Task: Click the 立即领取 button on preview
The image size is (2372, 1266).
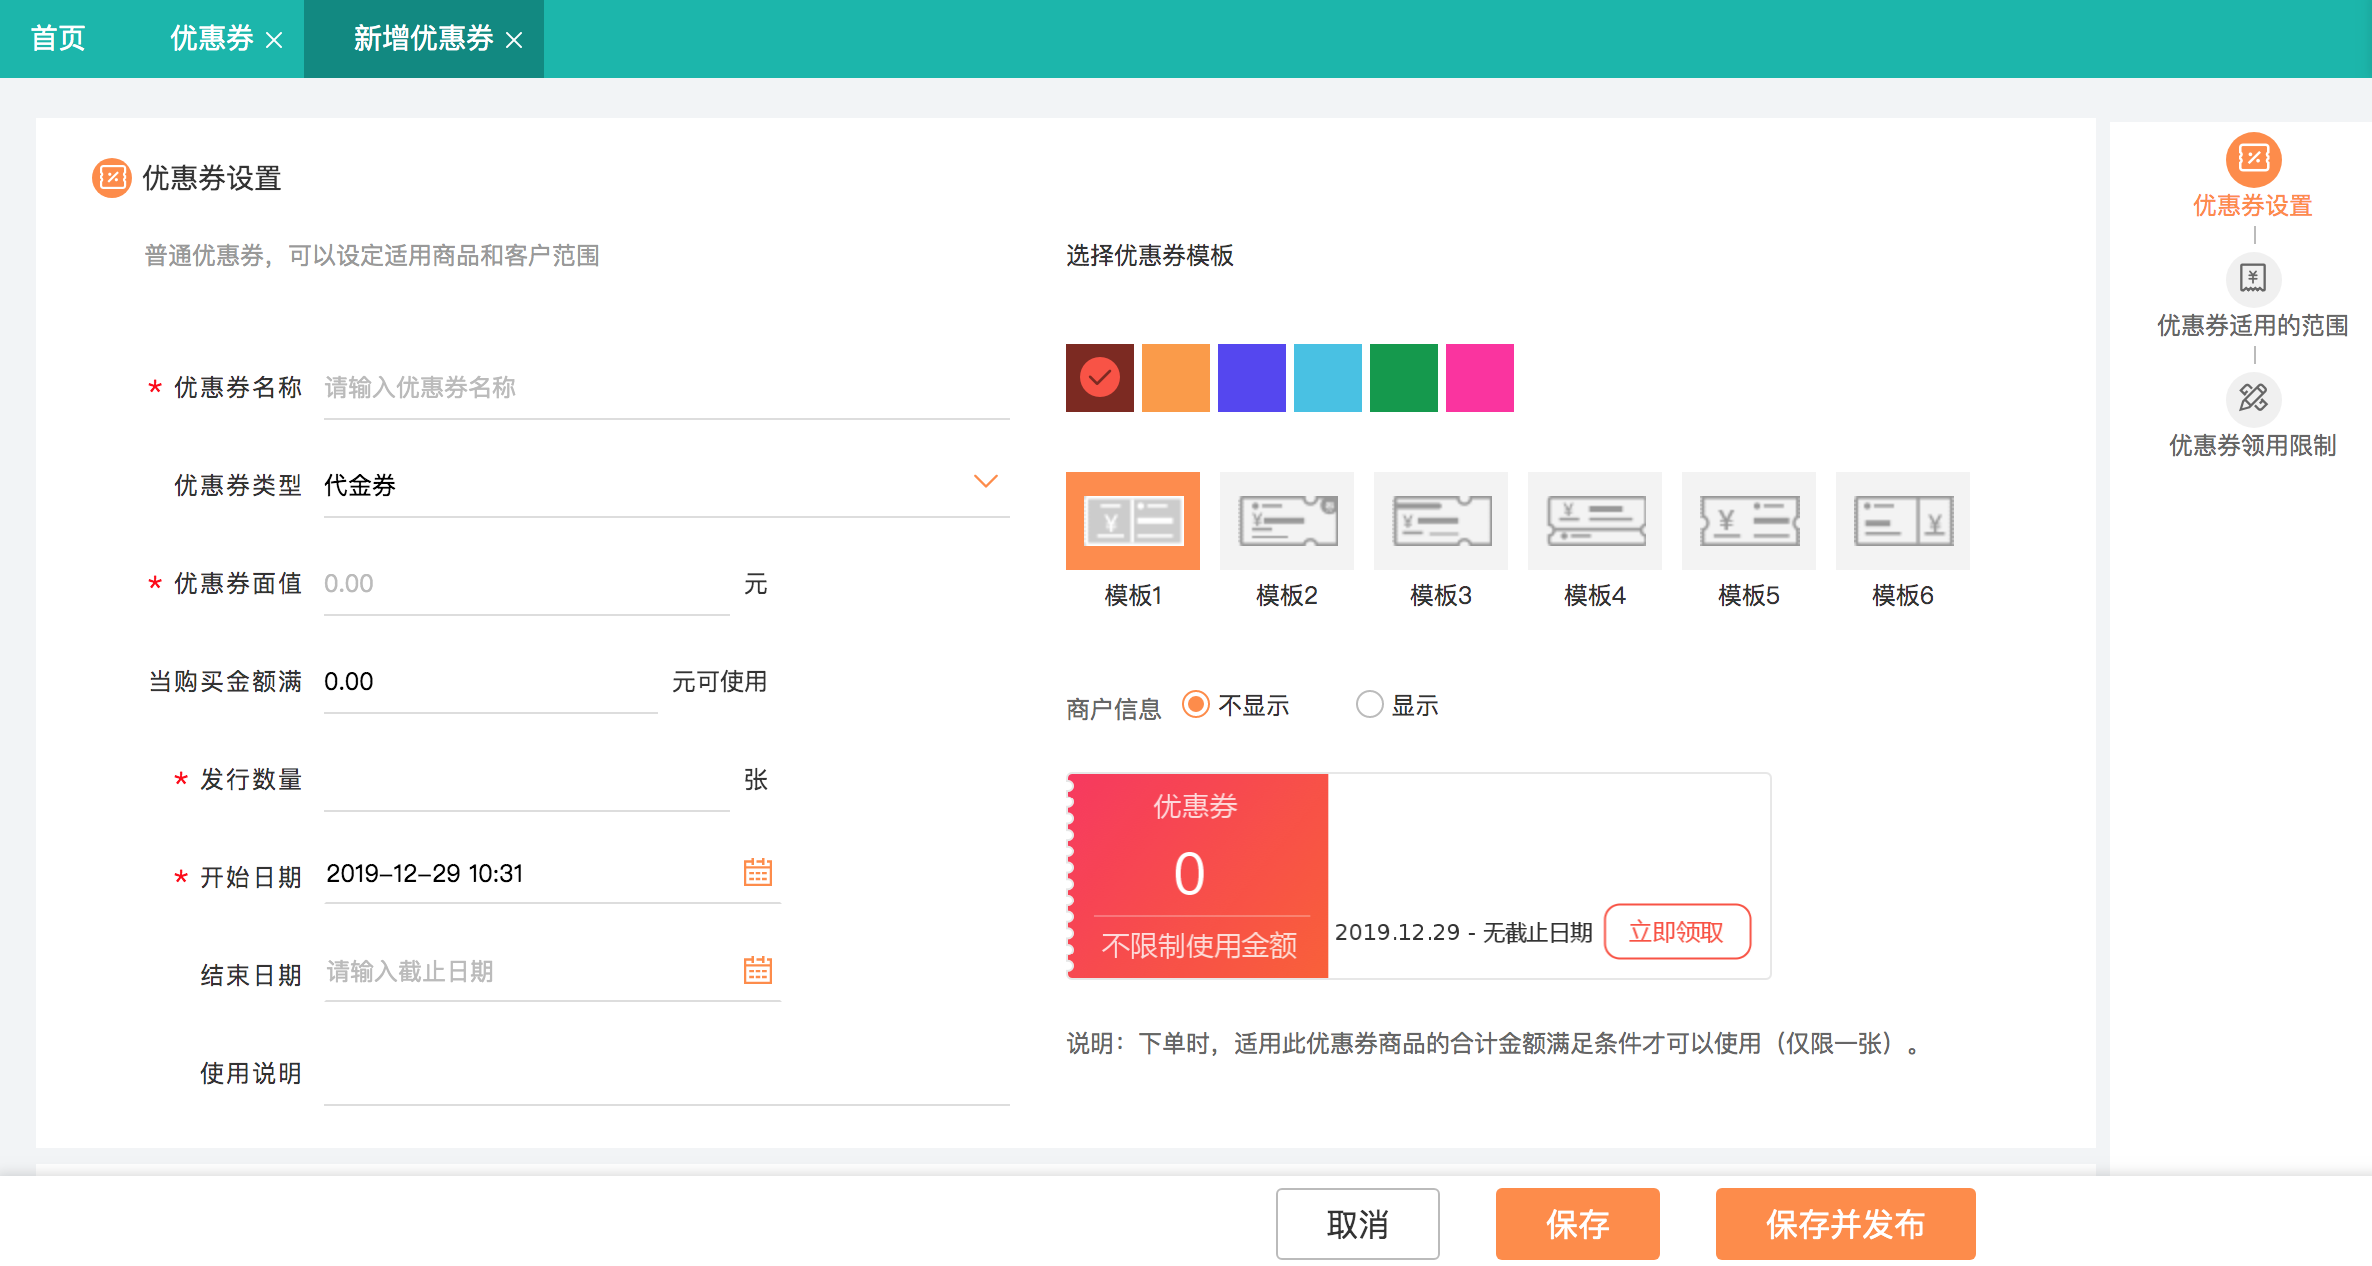Action: pos(1677,930)
